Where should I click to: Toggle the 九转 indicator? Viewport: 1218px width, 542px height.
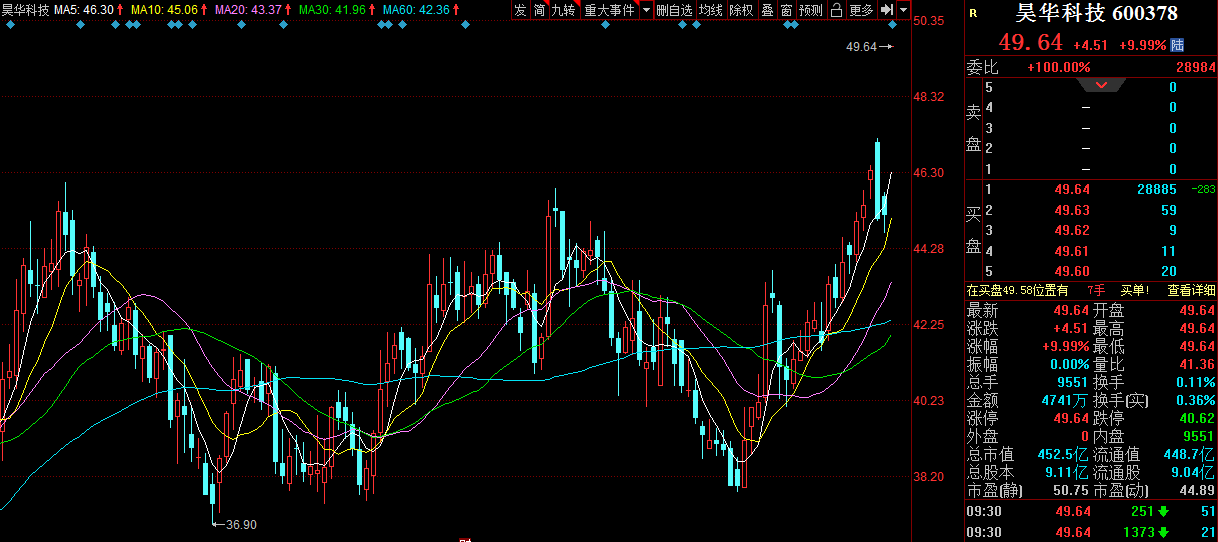[x=564, y=10]
